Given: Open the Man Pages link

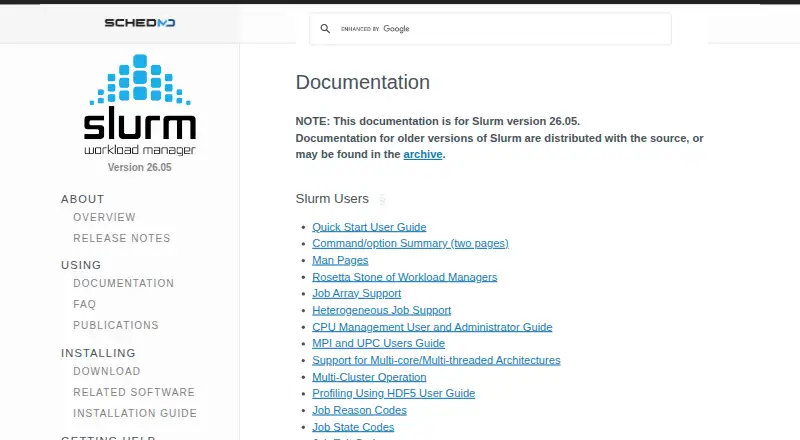Looking at the screenshot, I should click(340, 260).
